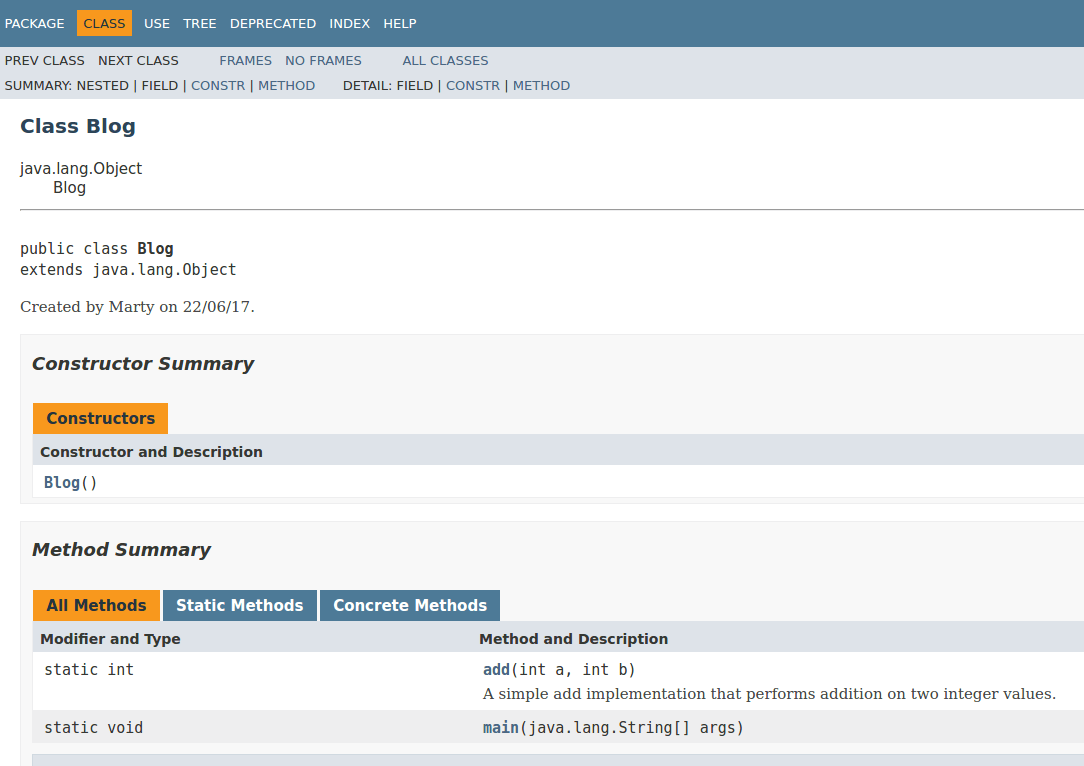Go to the NEXT CLASS page
1084x766 pixels.
point(138,60)
